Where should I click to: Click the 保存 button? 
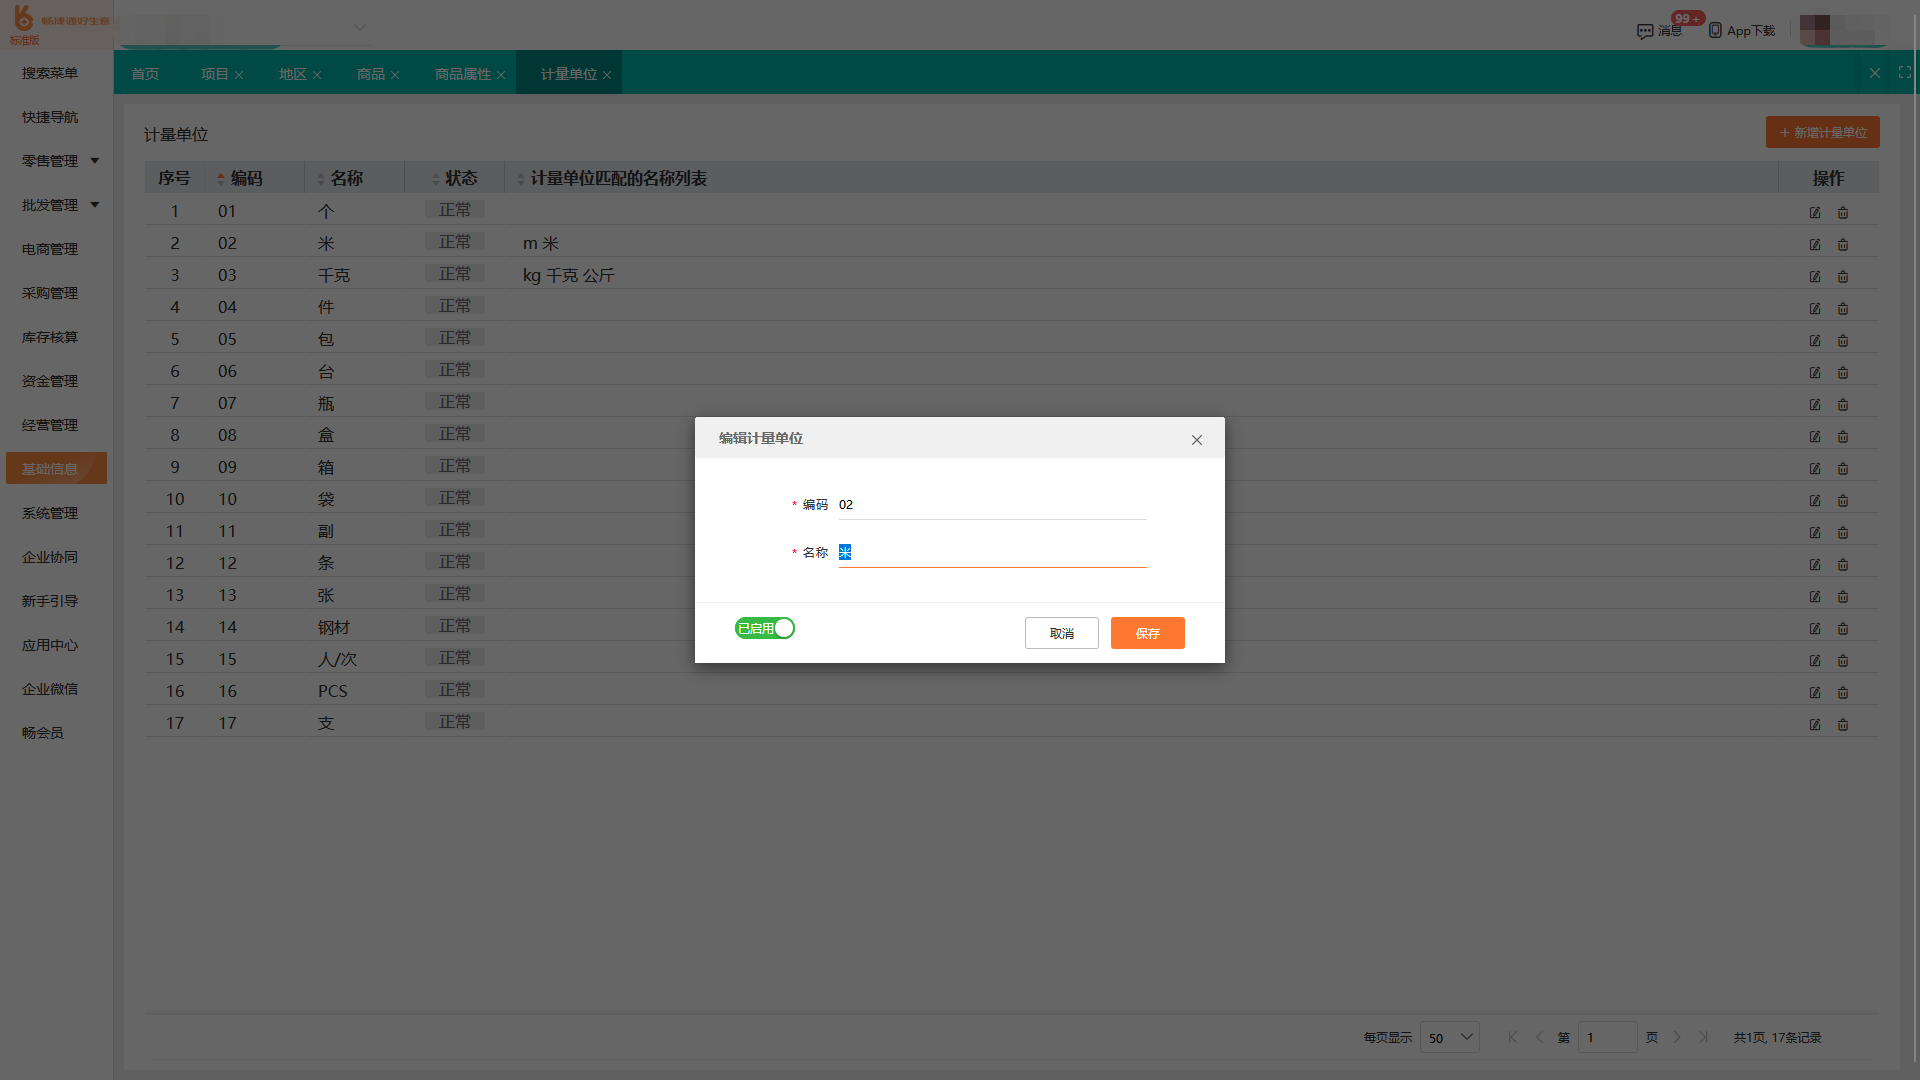[x=1147, y=633]
